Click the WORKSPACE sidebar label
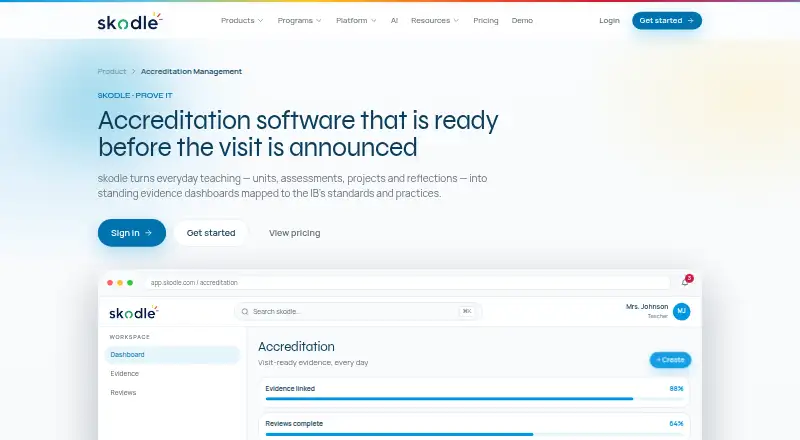 (130, 337)
